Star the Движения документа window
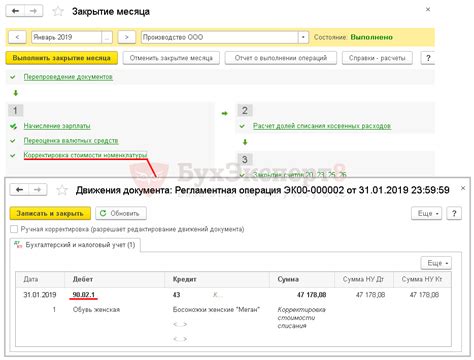 click(62, 190)
